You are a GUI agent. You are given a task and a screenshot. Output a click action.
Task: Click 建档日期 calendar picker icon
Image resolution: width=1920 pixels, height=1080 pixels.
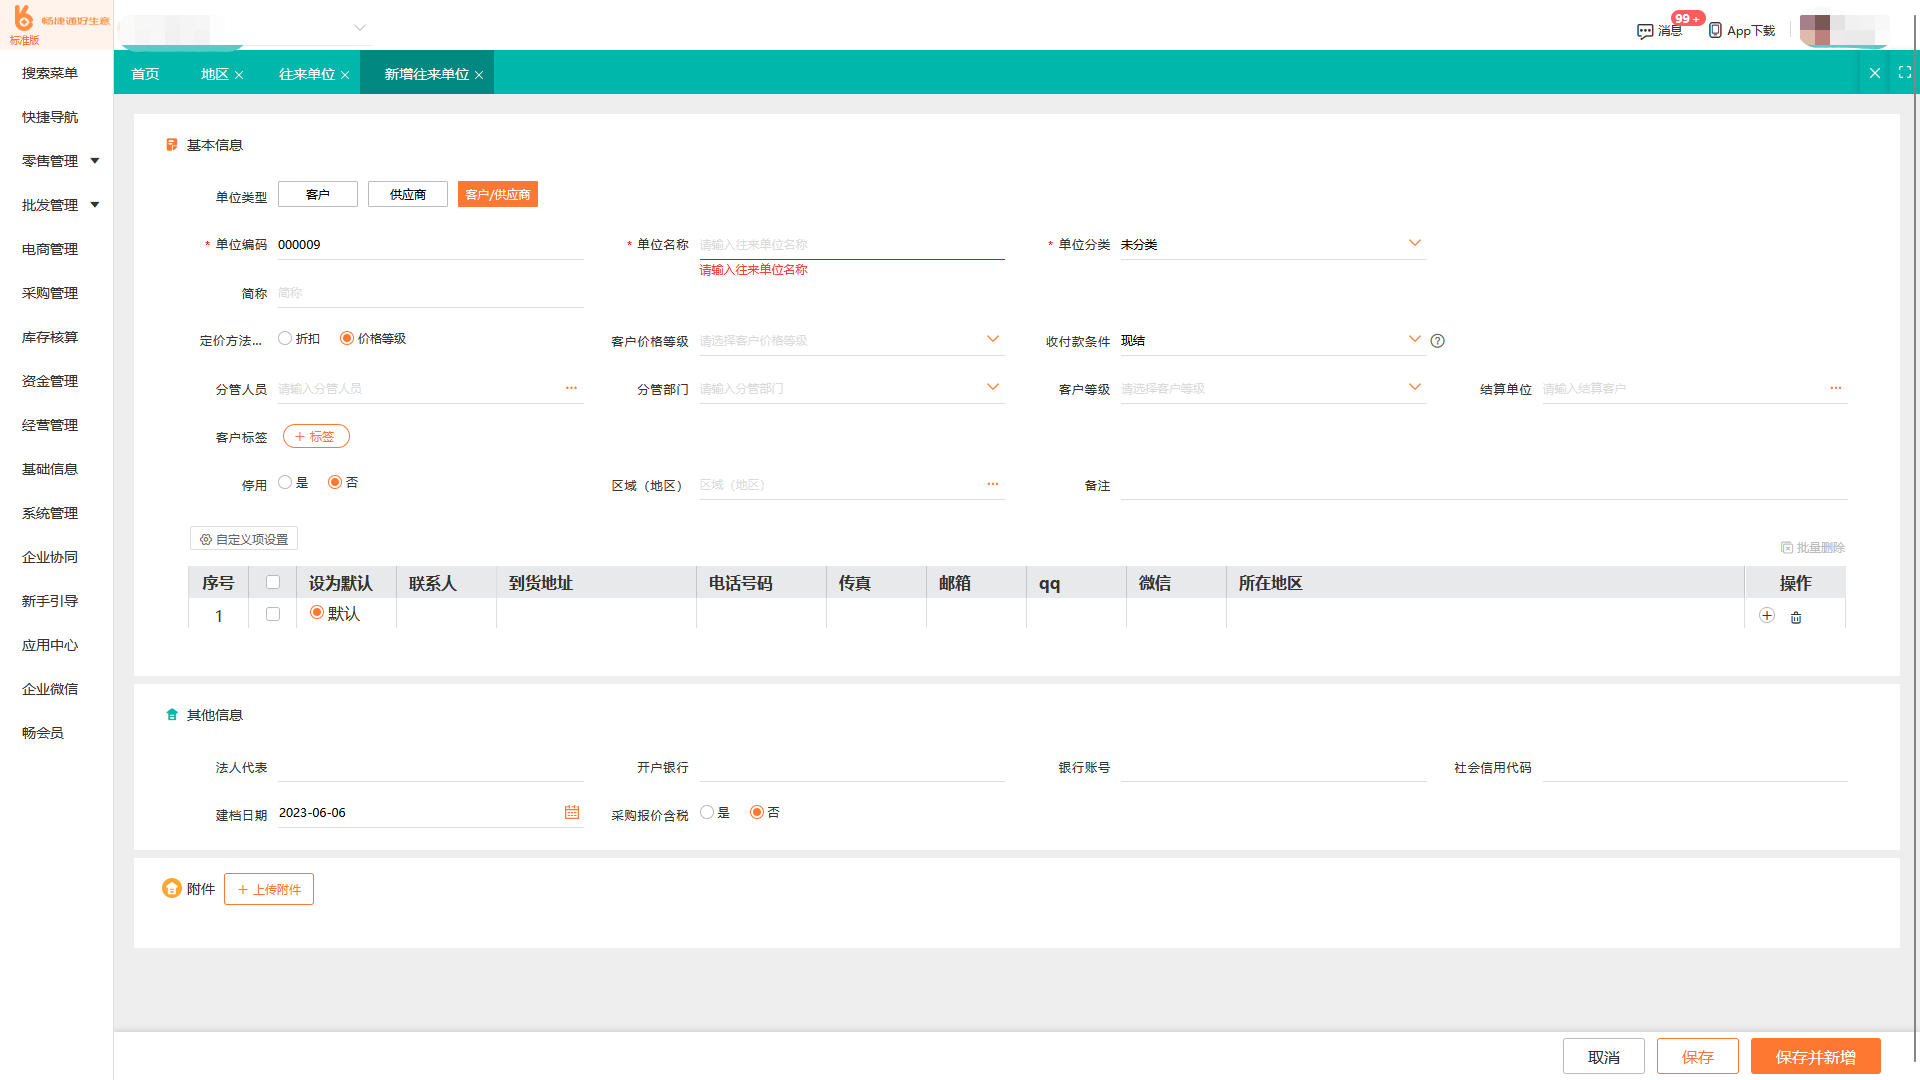coord(572,812)
